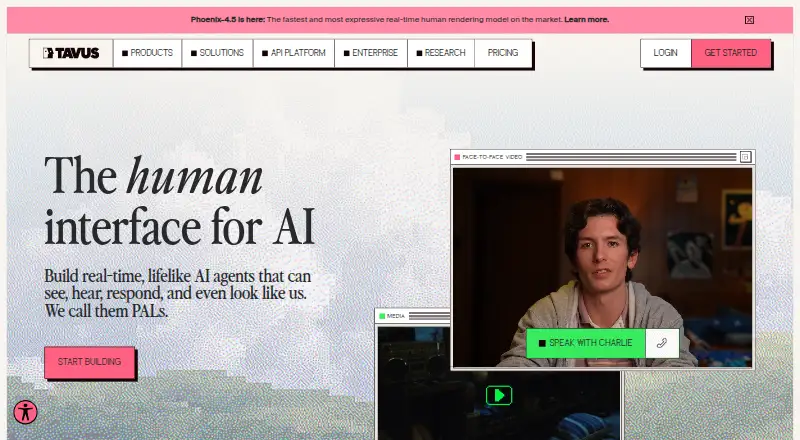Expand the Face-to-Face Video window icon
The image size is (800, 440).
[745, 157]
